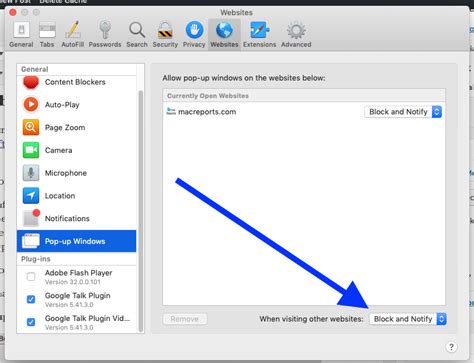Select the Websites preferences pane
474x363 pixels.
[224, 35]
